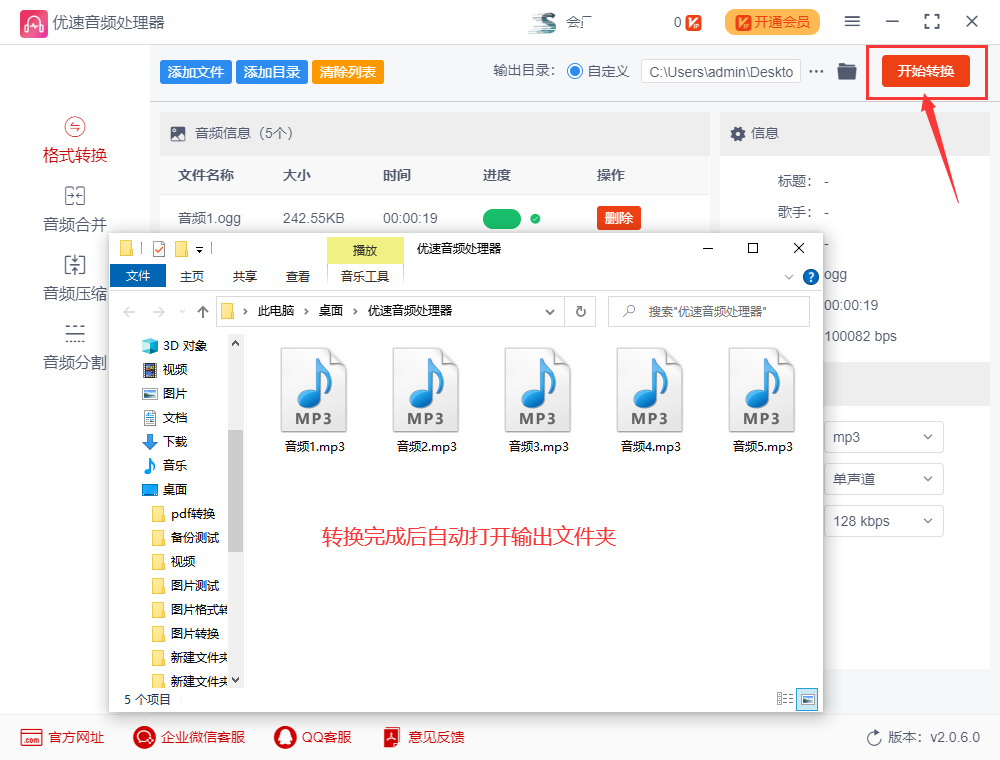
Task: Click the 文件 menu in Explorer
Action: (x=138, y=276)
